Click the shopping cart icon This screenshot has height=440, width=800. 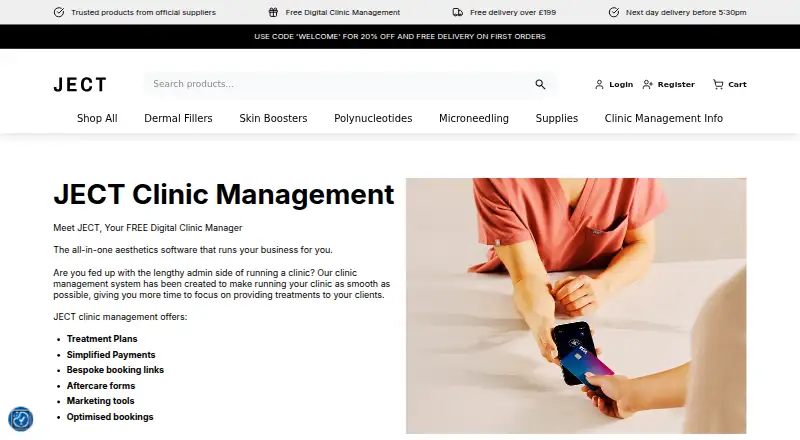[x=718, y=84]
